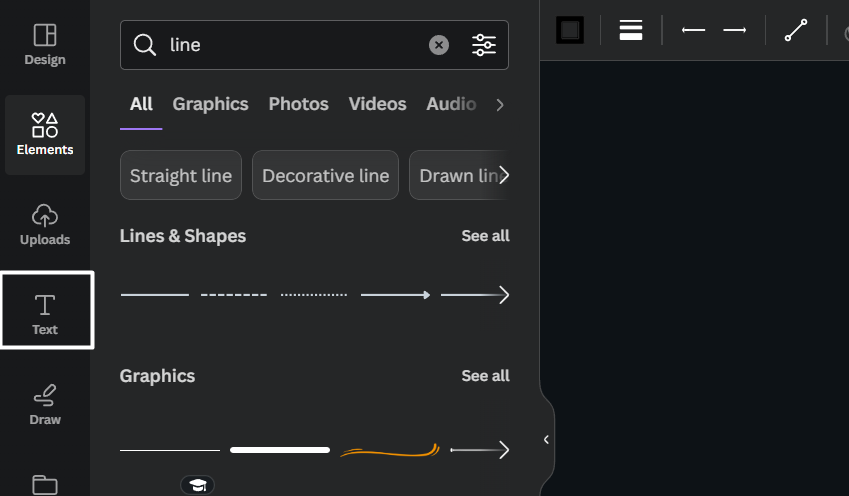Open the Uploads panel

[45, 225]
